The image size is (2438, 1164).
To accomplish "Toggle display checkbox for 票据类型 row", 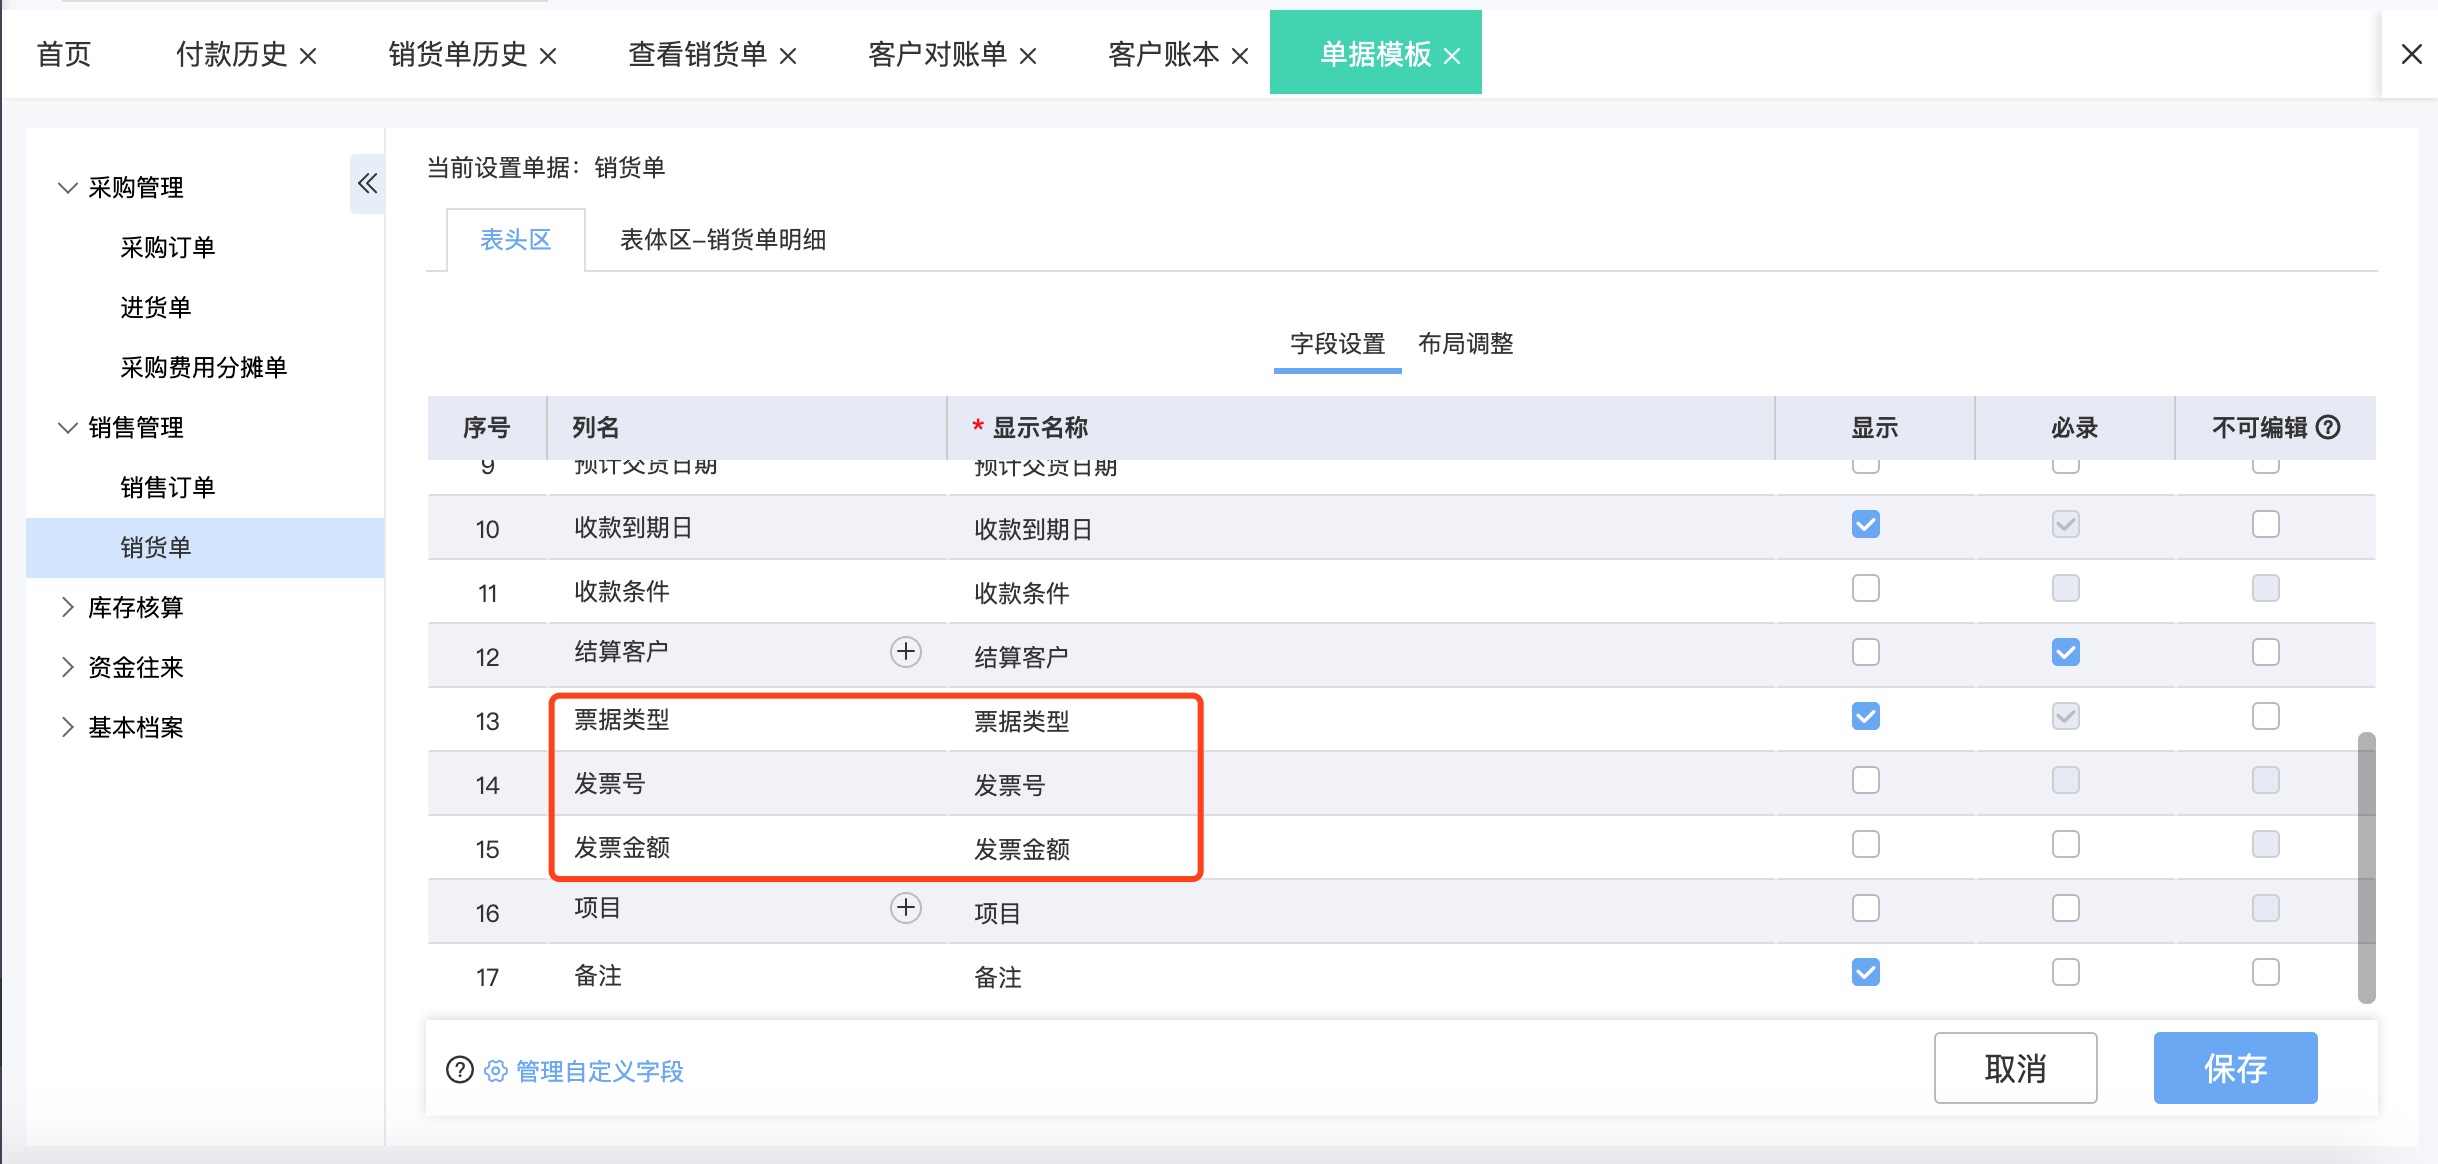I will [1866, 718].
